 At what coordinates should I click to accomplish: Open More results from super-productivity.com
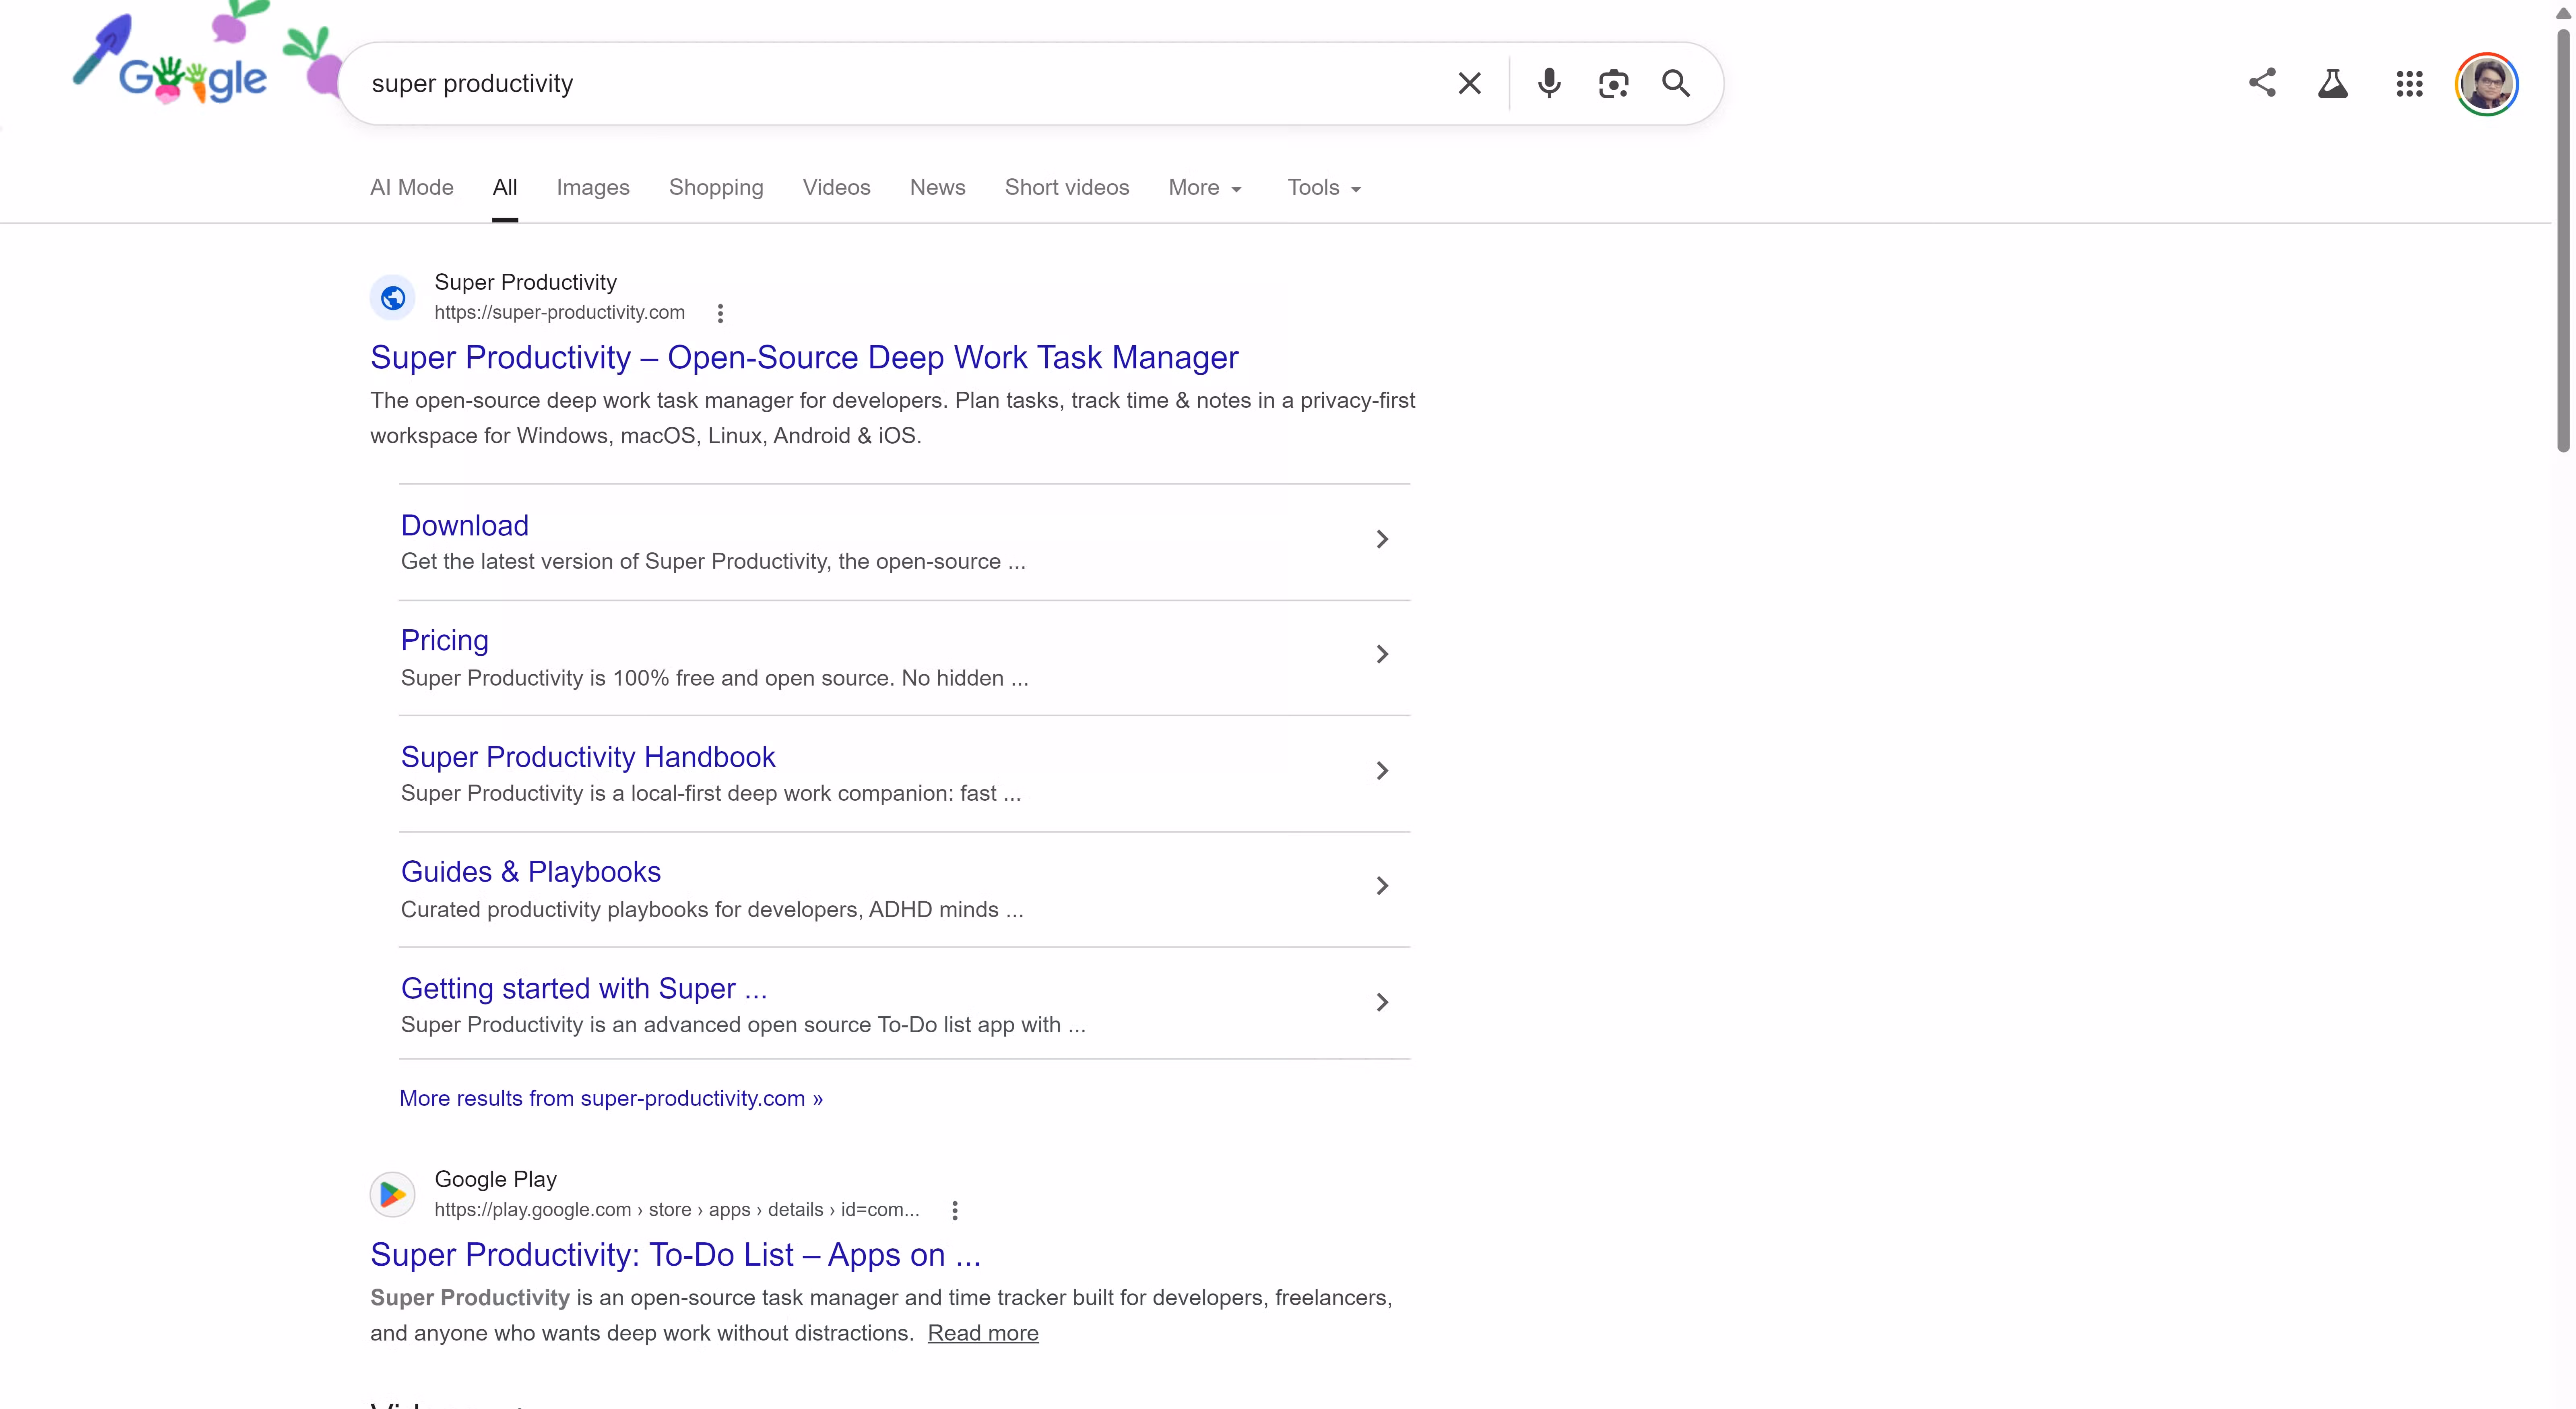[611, 1099]
